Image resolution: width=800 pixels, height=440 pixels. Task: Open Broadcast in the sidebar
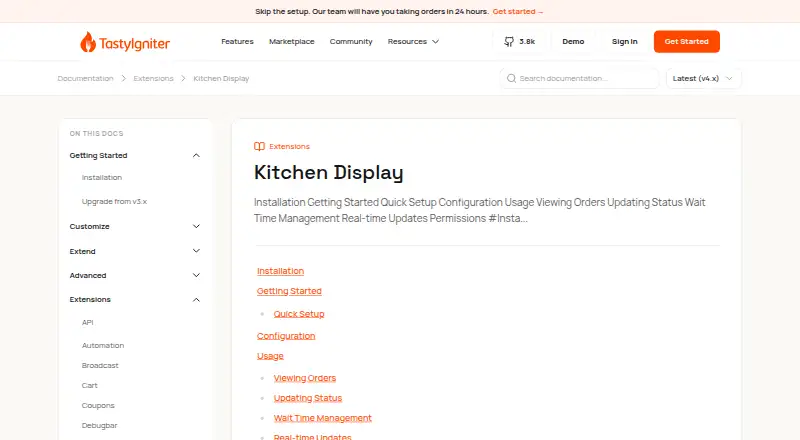(100, 365)
